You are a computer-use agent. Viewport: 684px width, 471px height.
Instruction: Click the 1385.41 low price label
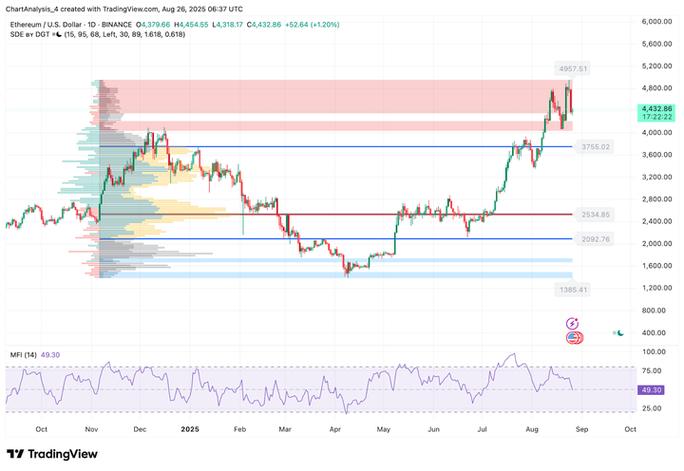coord(570,287)
